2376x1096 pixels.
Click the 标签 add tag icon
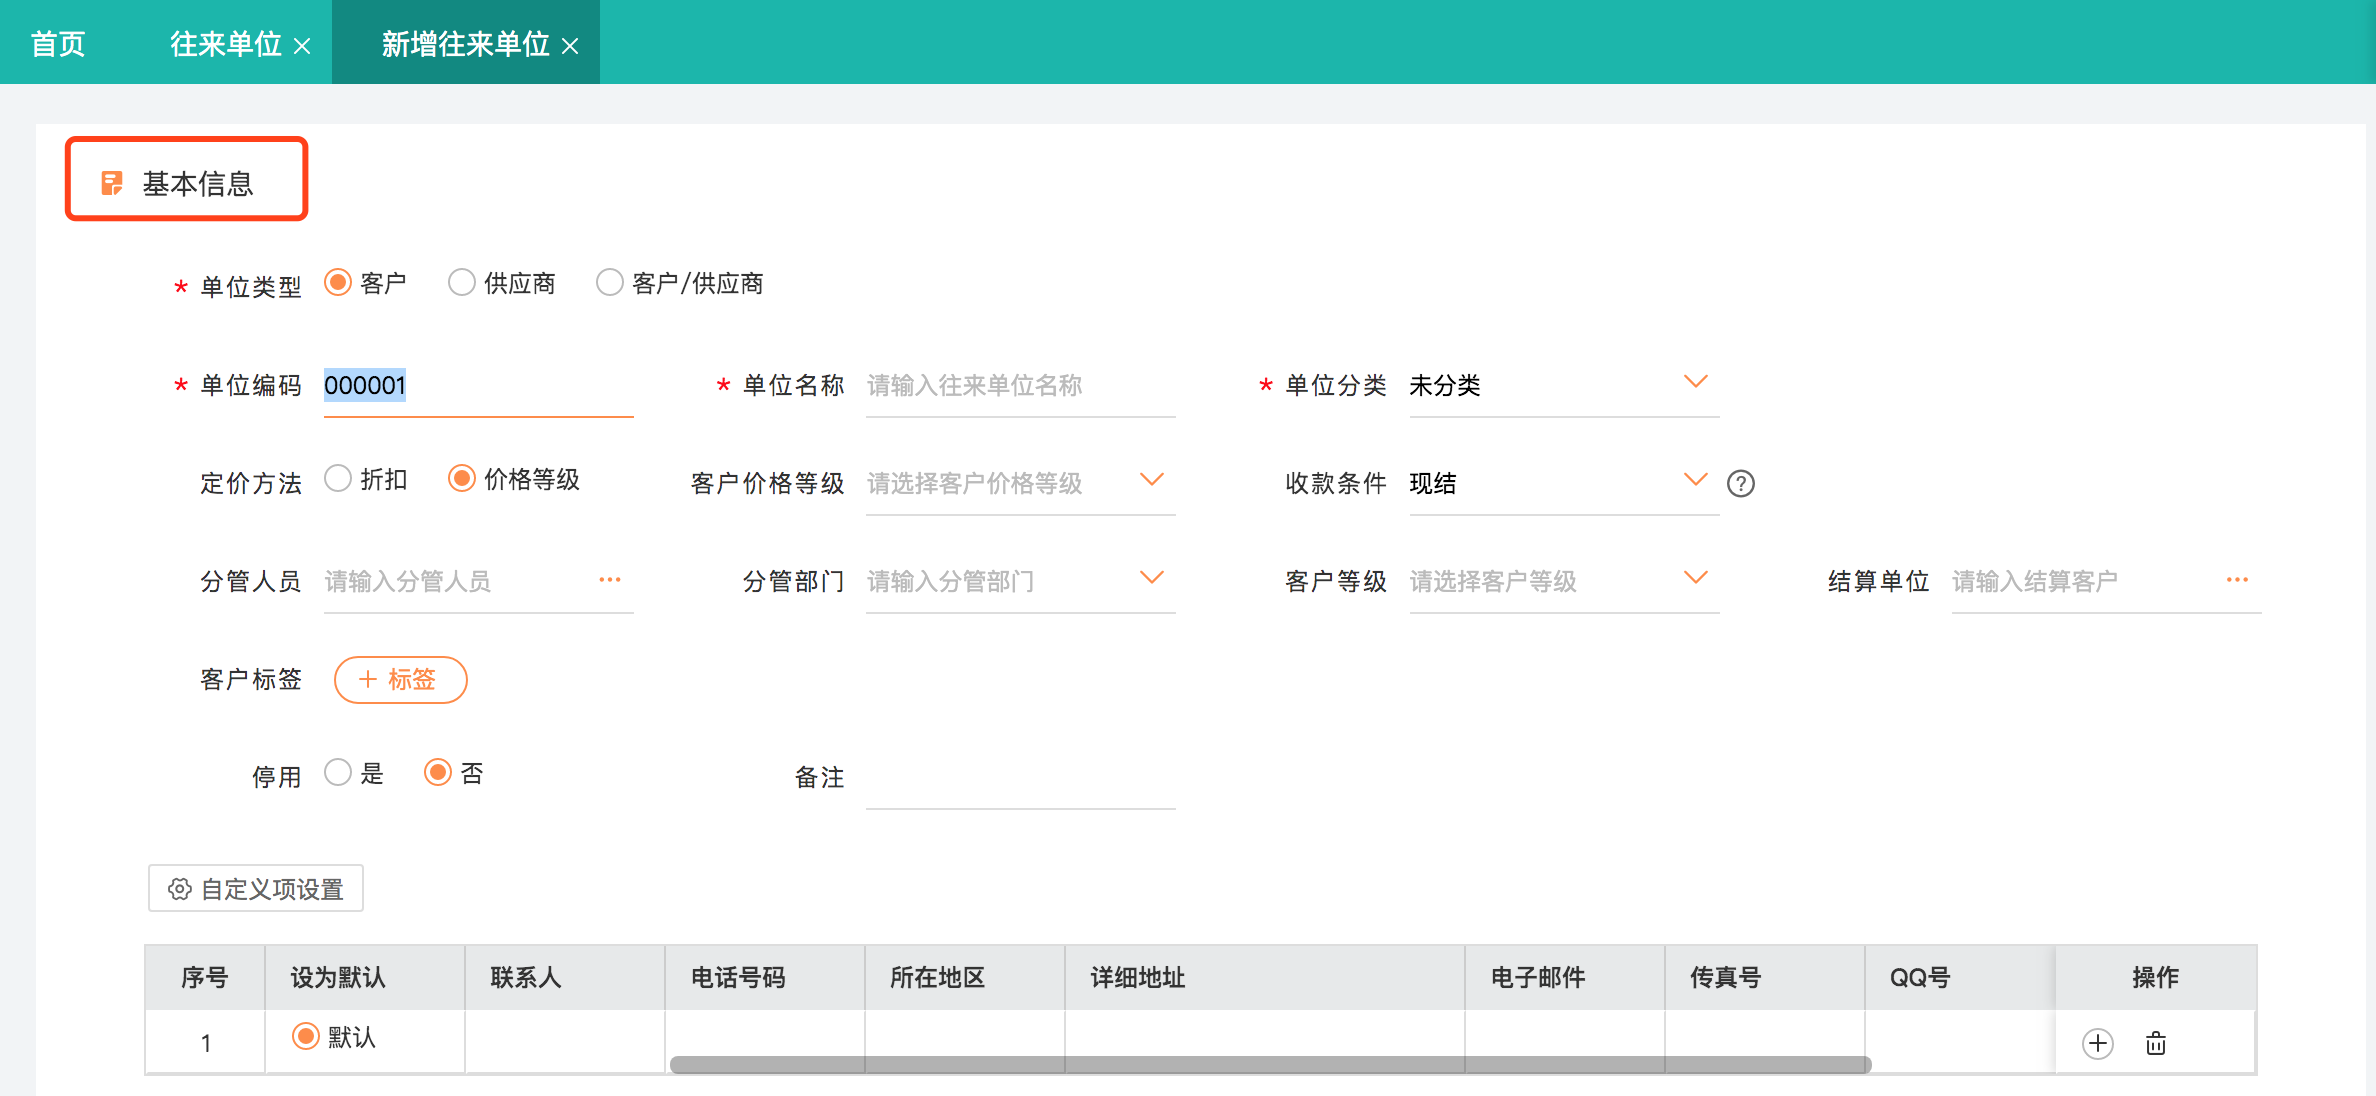click(x=402, y=679)
